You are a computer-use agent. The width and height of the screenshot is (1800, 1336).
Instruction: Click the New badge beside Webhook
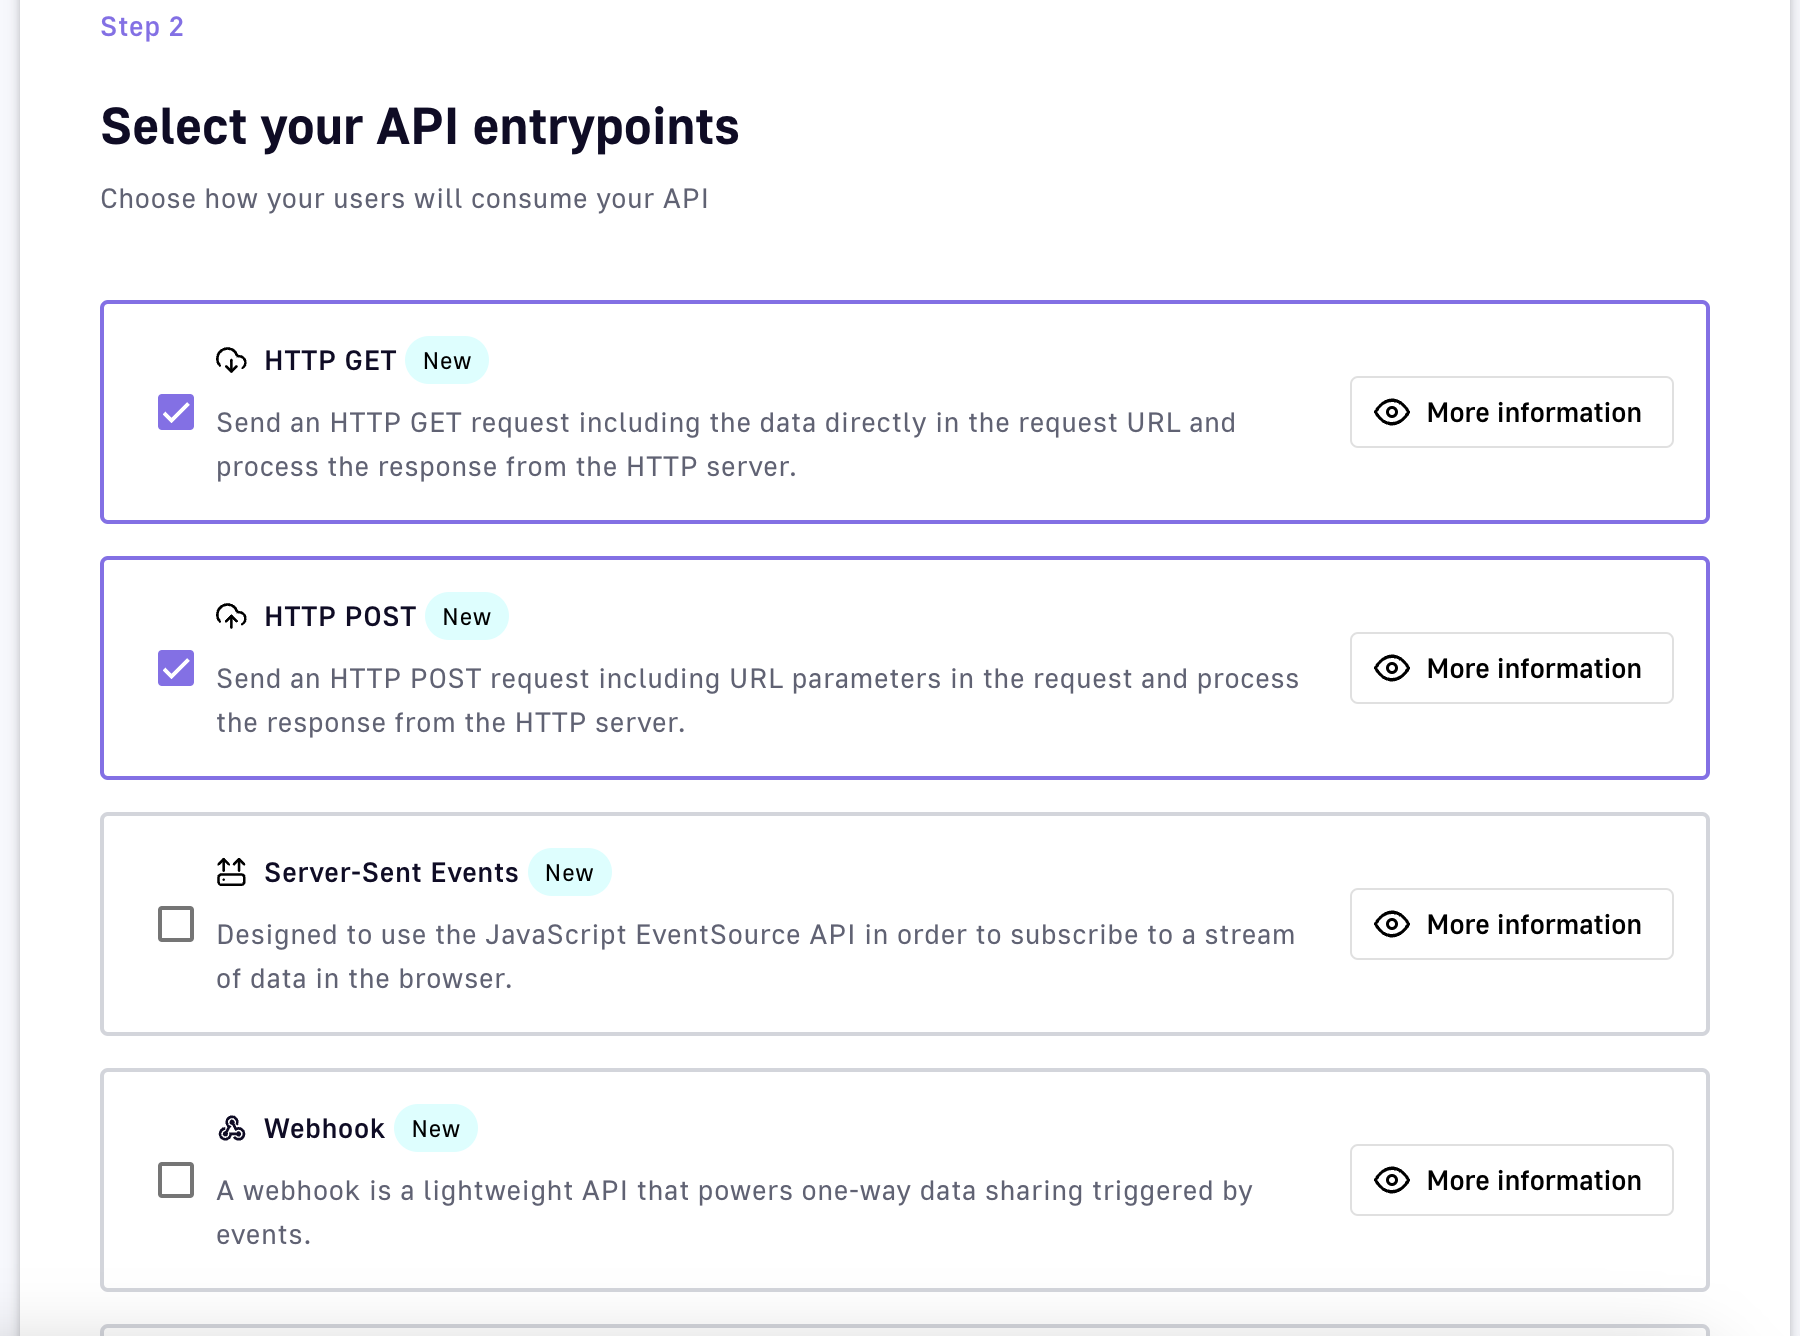[x=435, y=1129]
